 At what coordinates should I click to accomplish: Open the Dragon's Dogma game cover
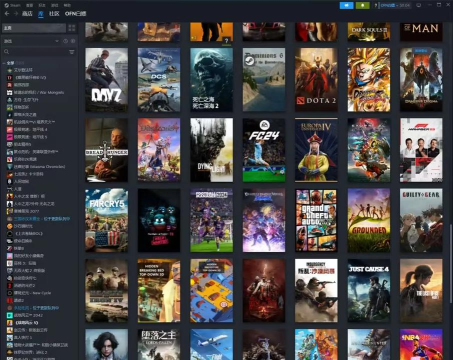(421, 80)
